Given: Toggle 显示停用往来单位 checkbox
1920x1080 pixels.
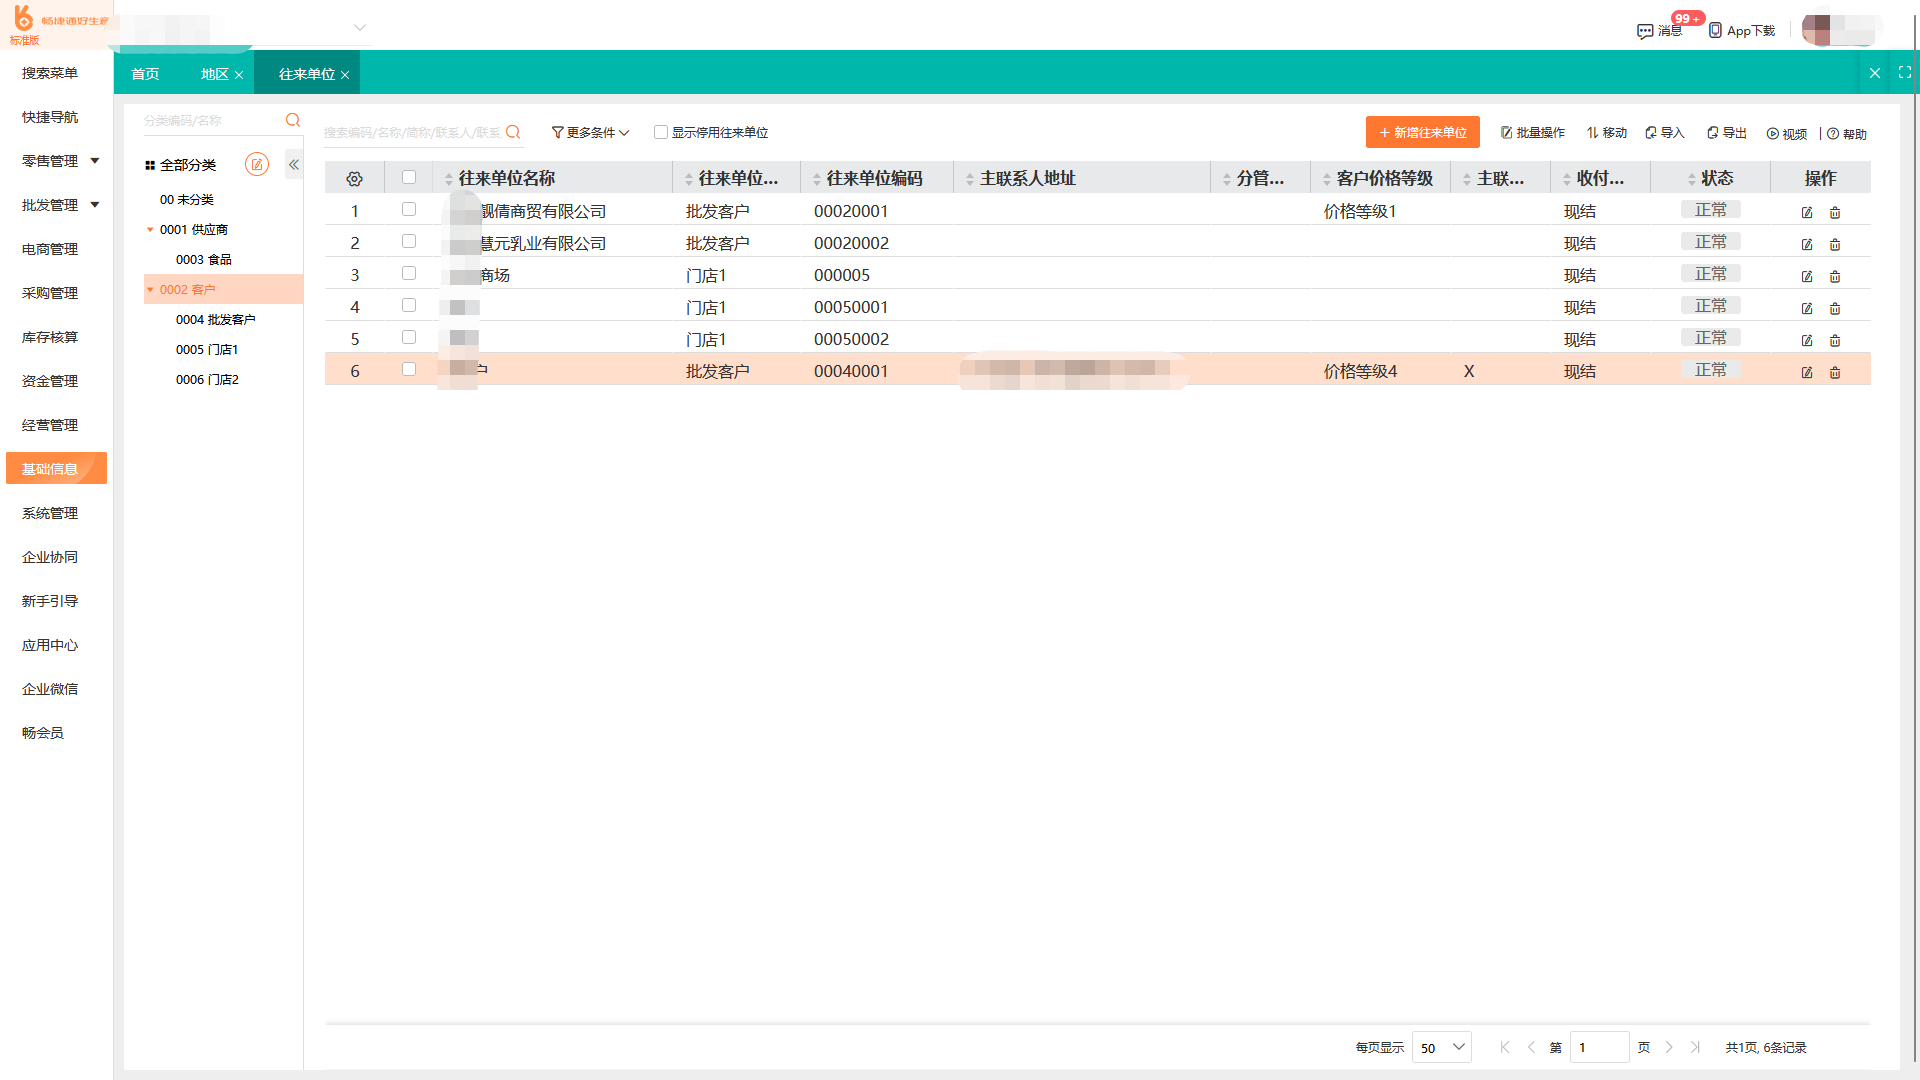Looking at the screenshot, I should click(x=663, y=132).
